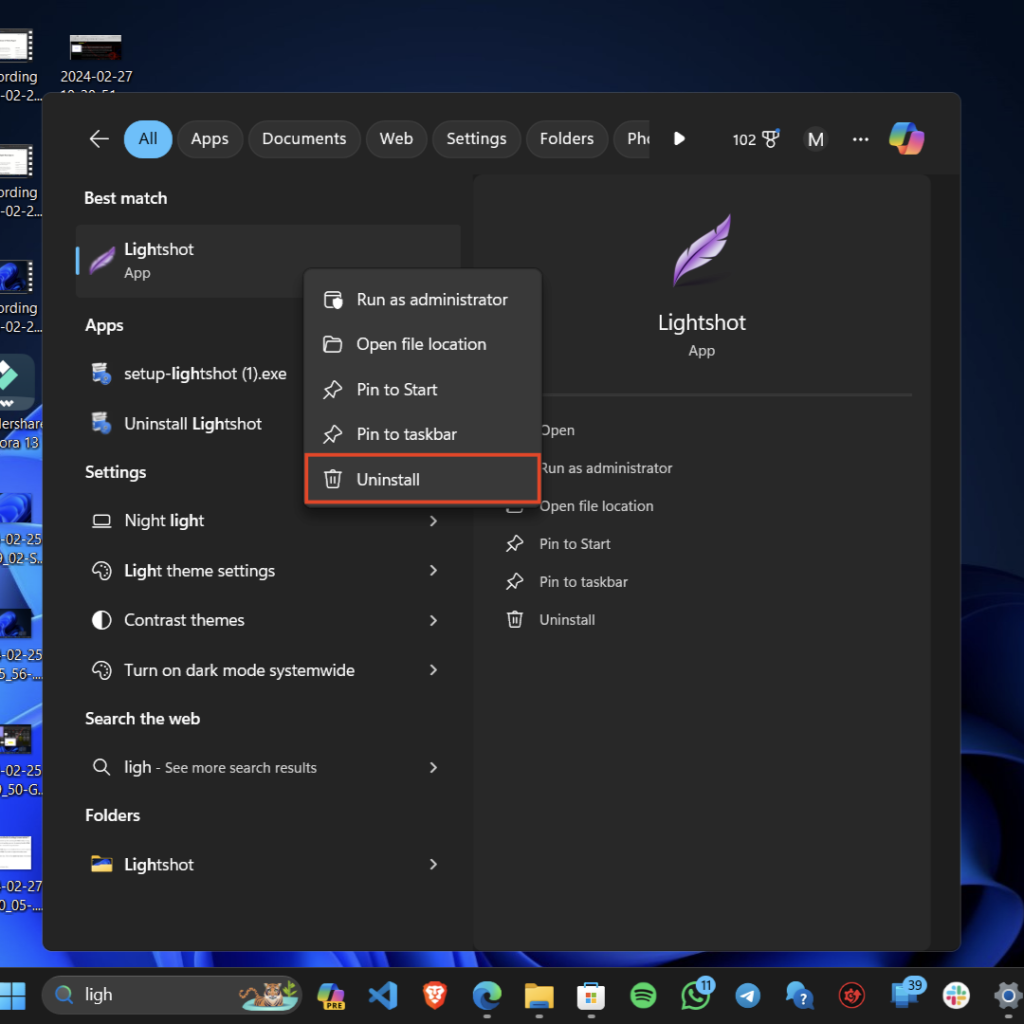Select the 2024-02-27 desktop file thumbnail
This screenshot has width=1024, height=1024.
[x=95, y=47]
